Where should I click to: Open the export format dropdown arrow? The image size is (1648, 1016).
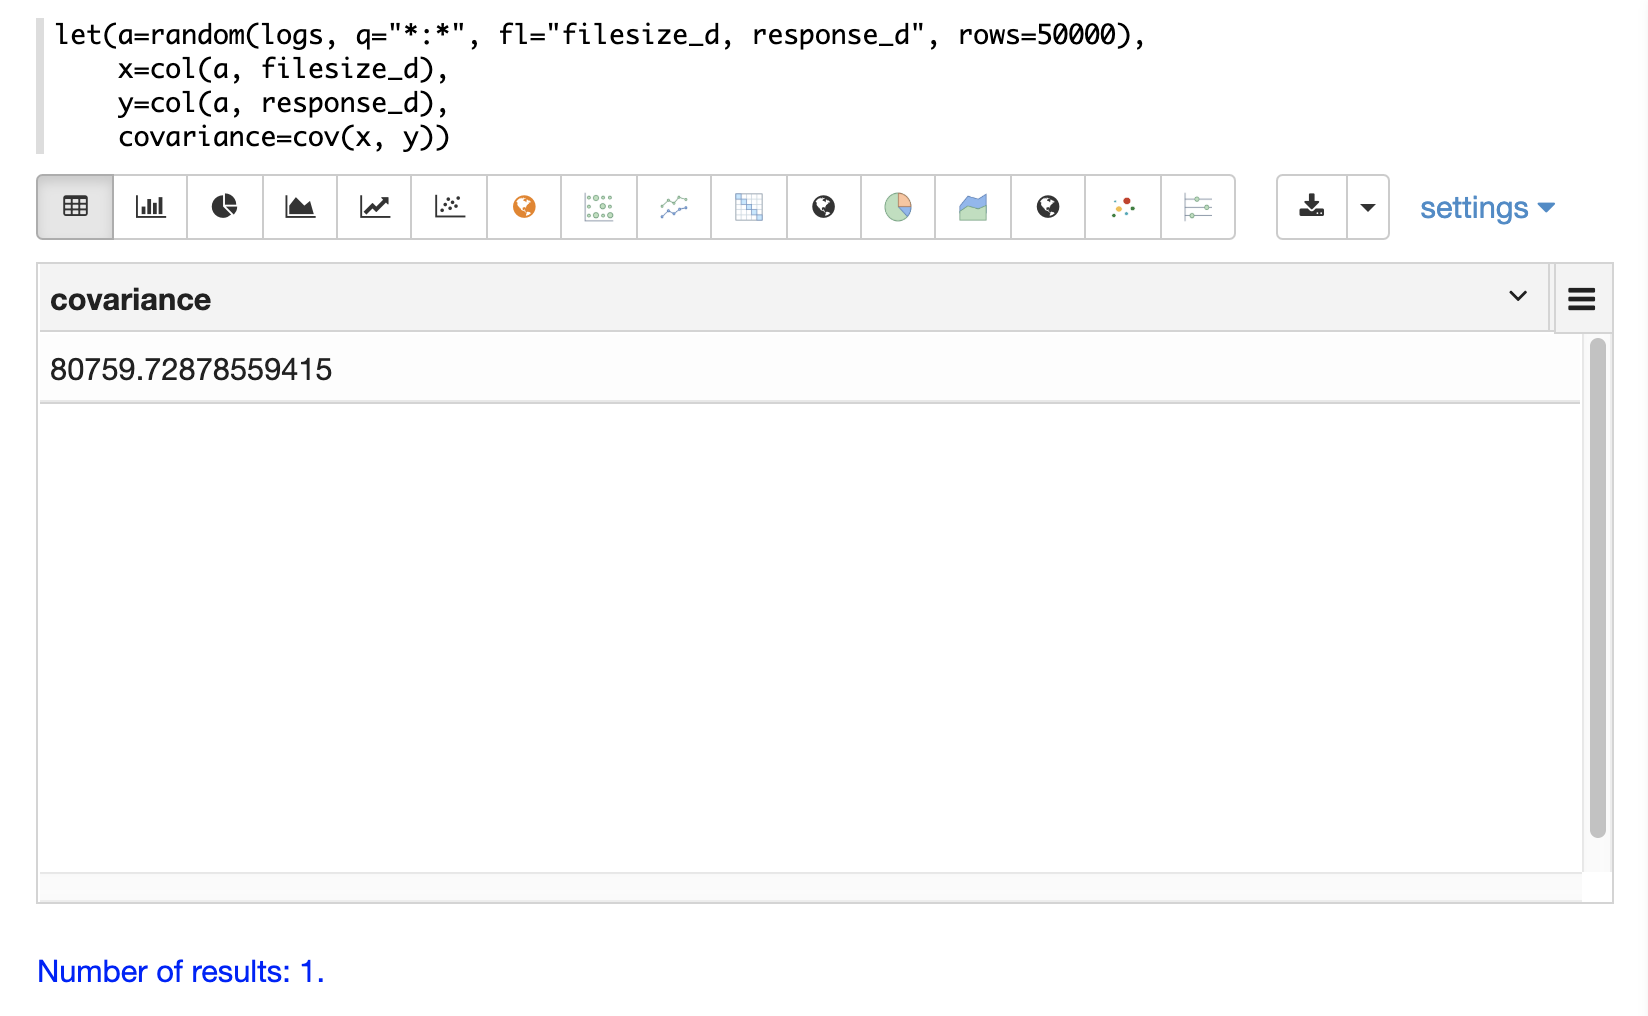(1368, 207)
